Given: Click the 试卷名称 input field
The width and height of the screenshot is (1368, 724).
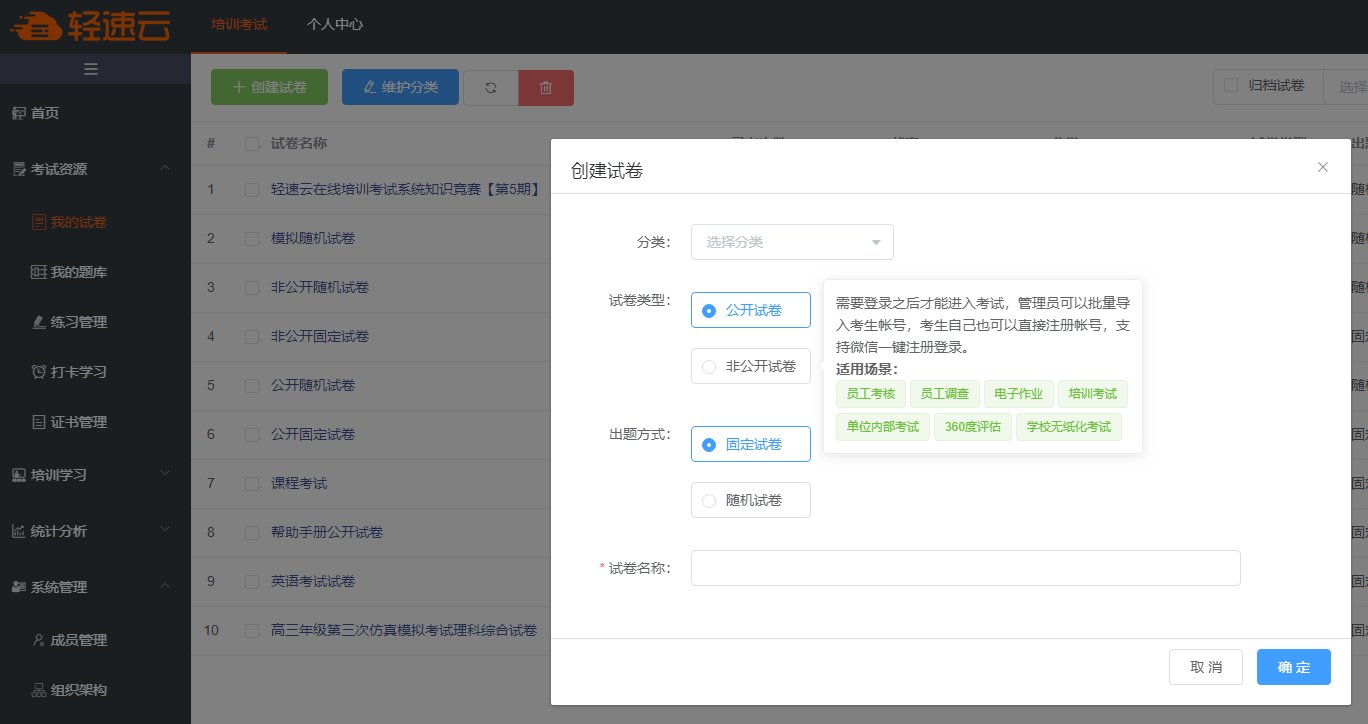Looking at the screenshot, I should 965,567.
